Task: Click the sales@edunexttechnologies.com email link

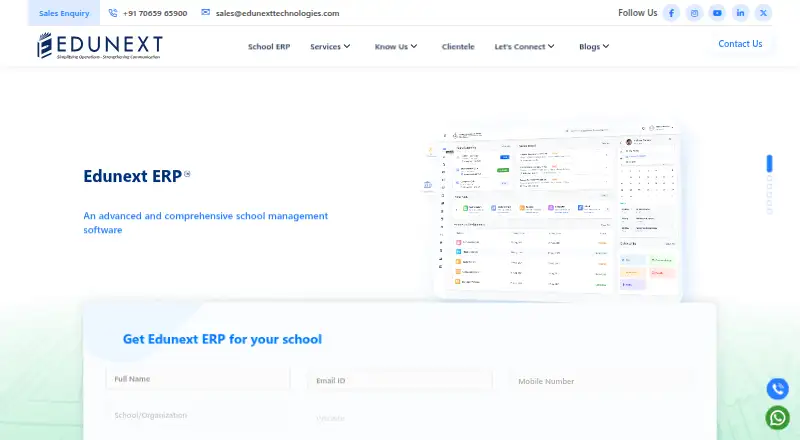Action: tap(278, 13)
